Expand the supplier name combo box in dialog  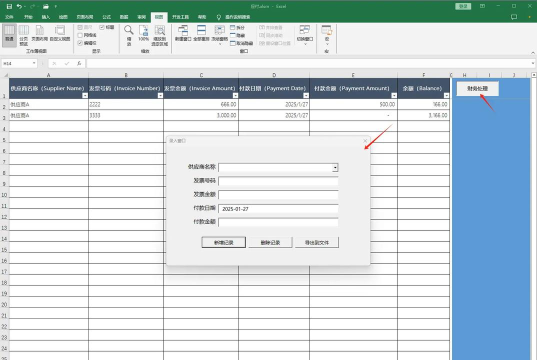pos(335,167)
